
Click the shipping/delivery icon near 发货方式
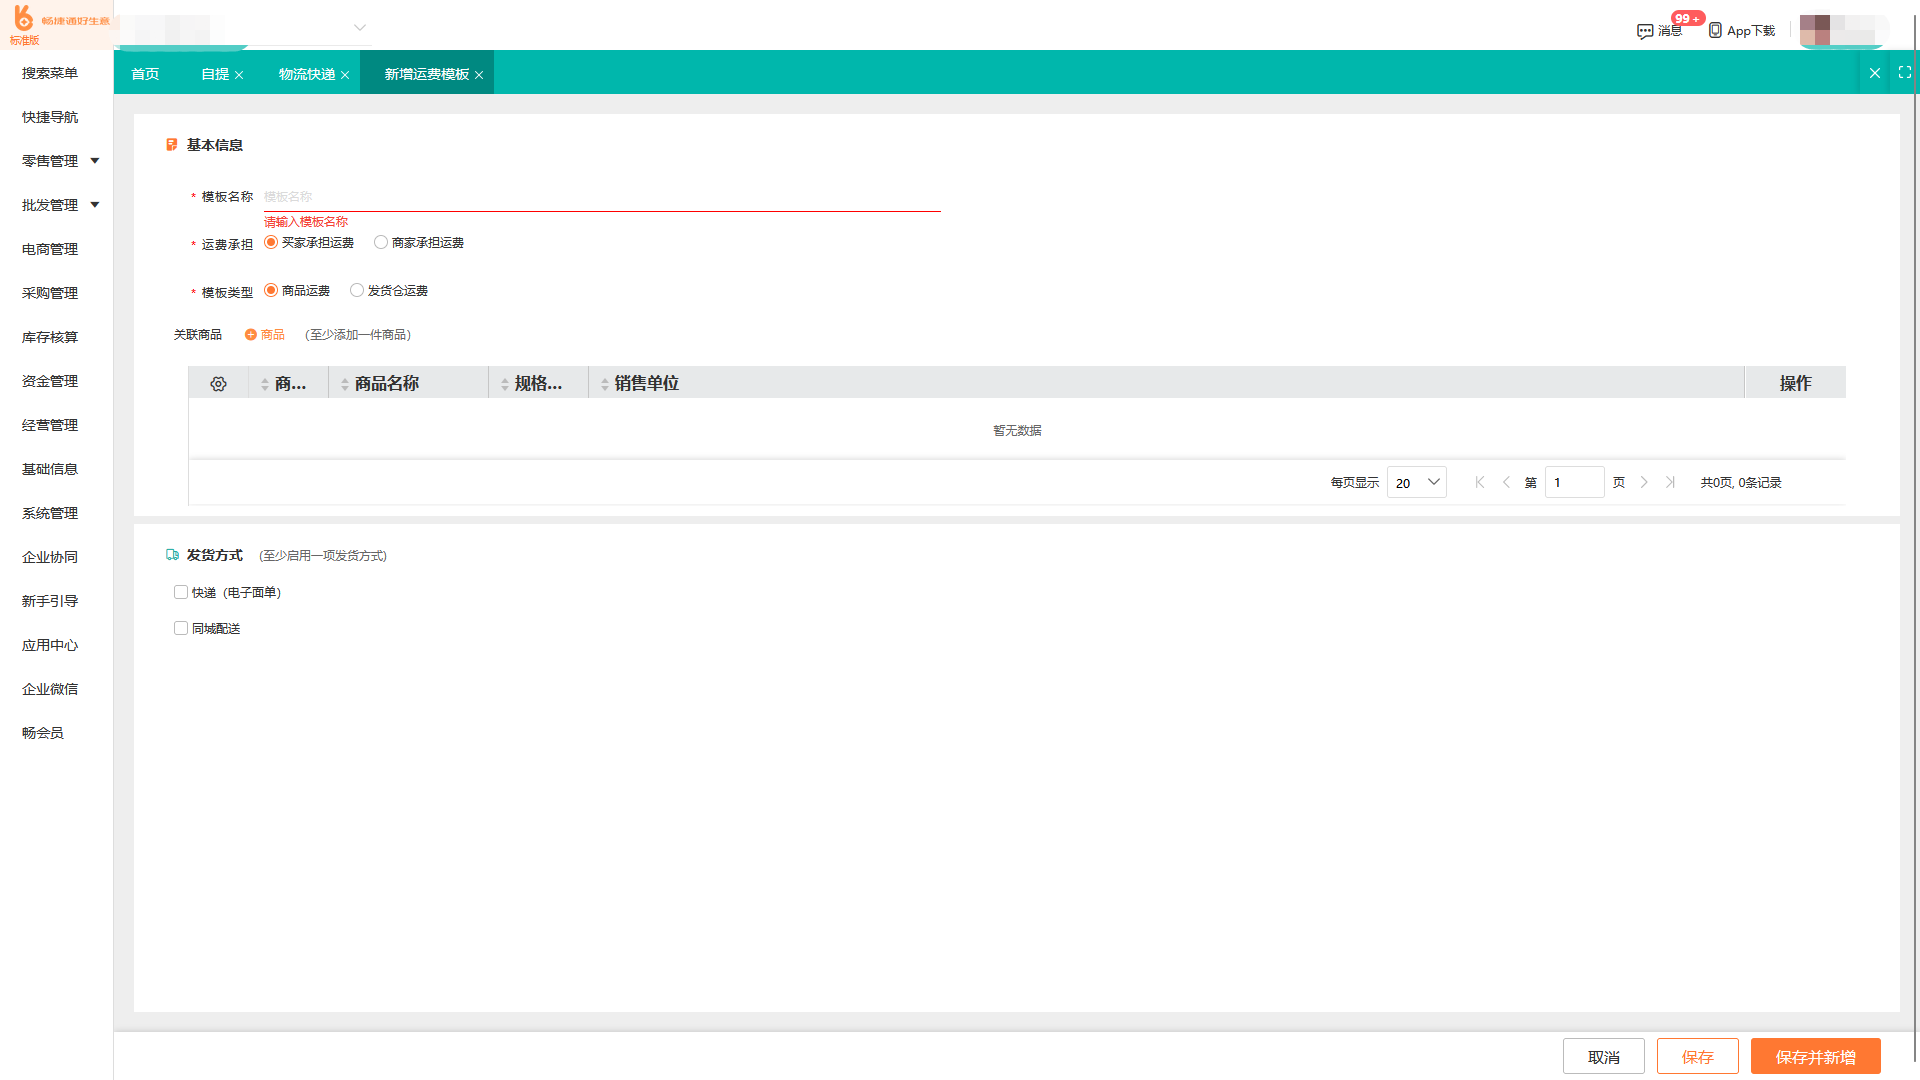click(x=173, y=554)
